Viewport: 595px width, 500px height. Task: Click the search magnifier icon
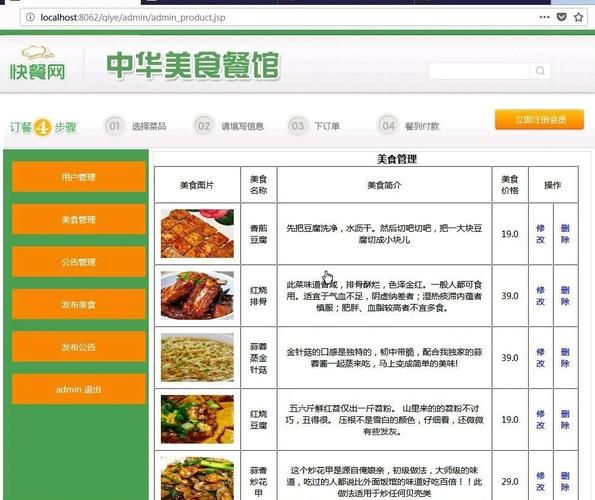point(540,71)
